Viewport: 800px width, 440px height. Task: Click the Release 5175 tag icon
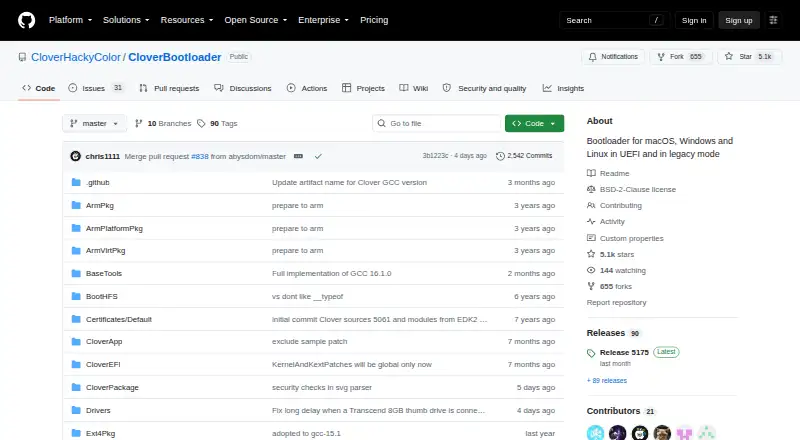(x=591, y=353)
